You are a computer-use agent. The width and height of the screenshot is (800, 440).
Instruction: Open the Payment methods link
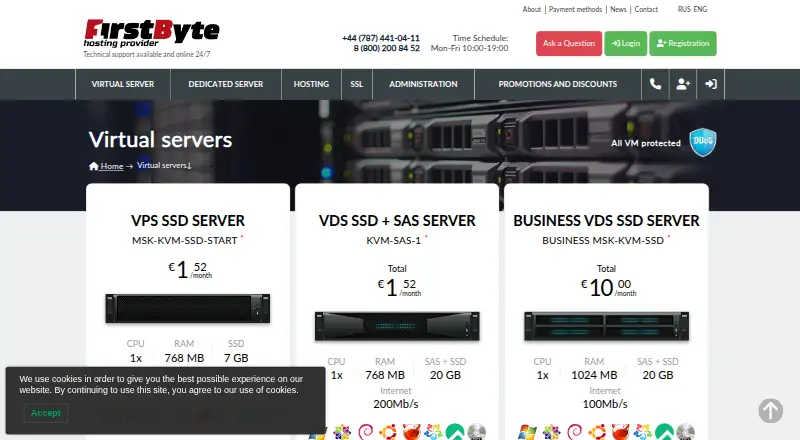coord(576,9)
